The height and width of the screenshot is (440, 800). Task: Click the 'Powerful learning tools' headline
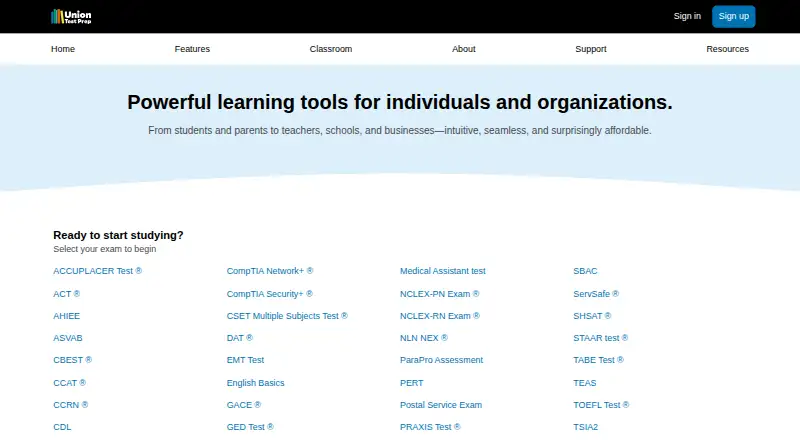(400, 102)
